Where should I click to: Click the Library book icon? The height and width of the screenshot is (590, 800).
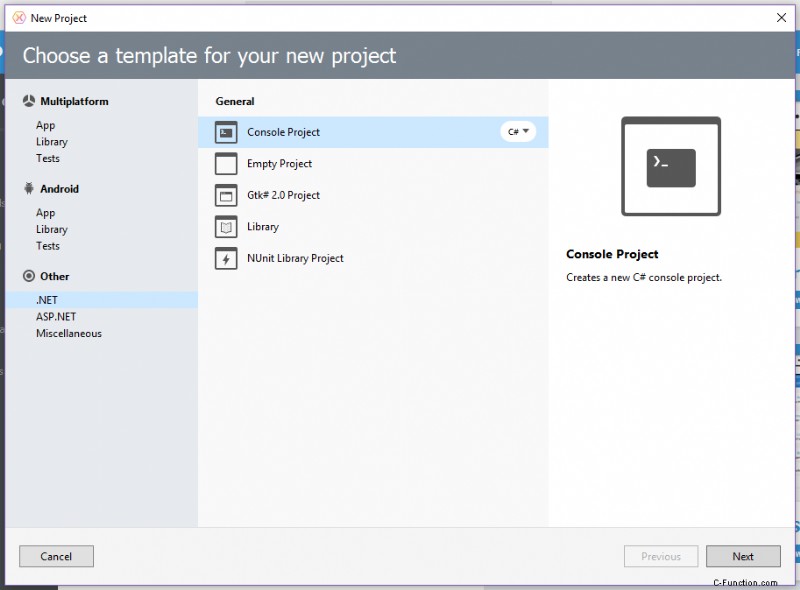[227, 227]
